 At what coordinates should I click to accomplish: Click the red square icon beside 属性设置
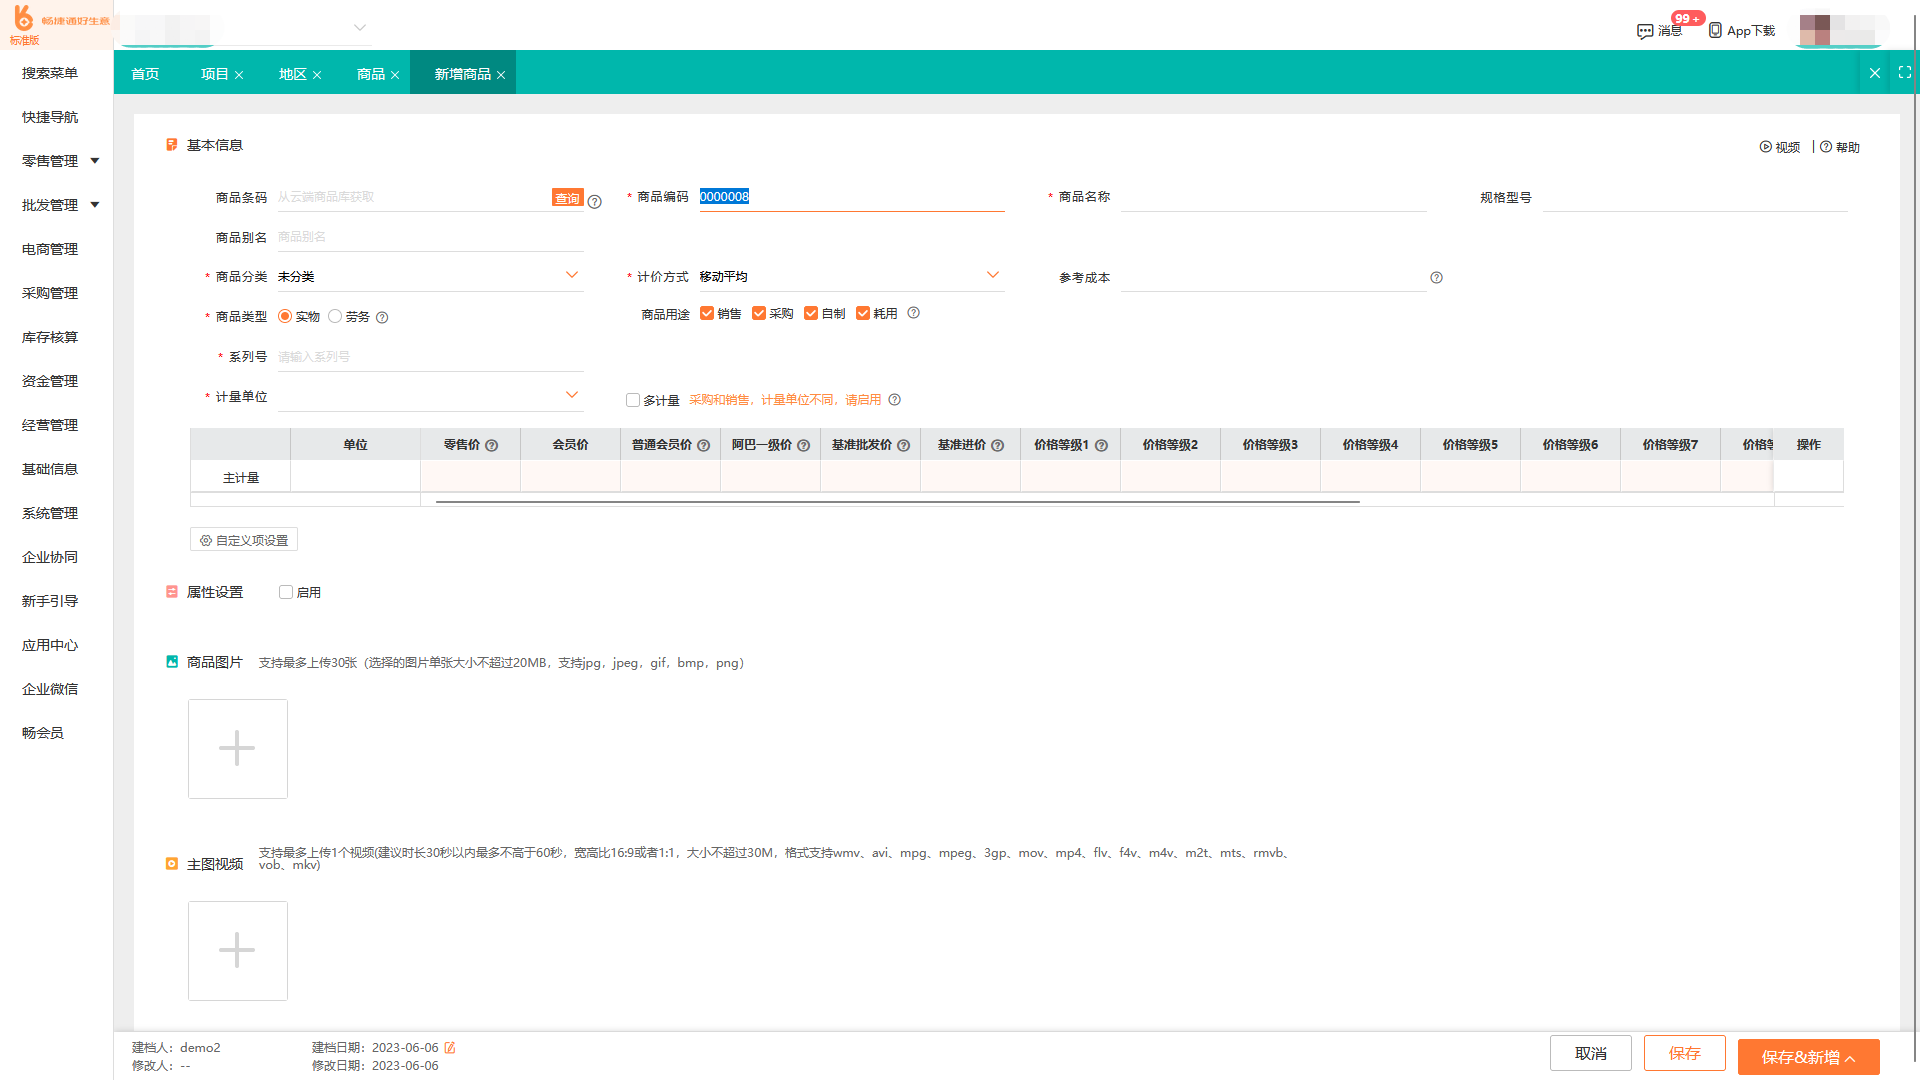170,592
